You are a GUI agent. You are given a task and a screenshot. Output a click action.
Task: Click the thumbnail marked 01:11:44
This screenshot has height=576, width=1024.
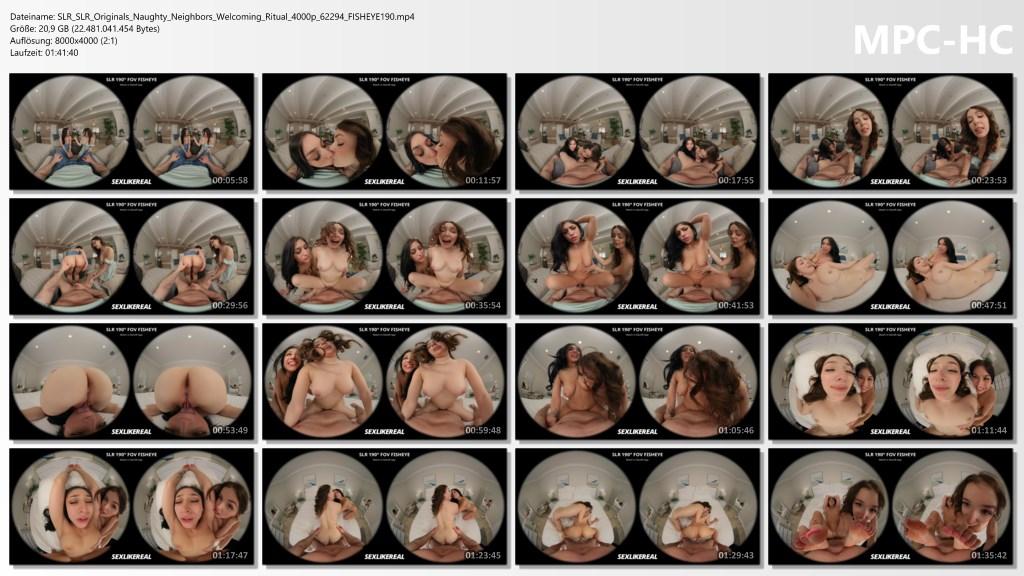point(891,381)
